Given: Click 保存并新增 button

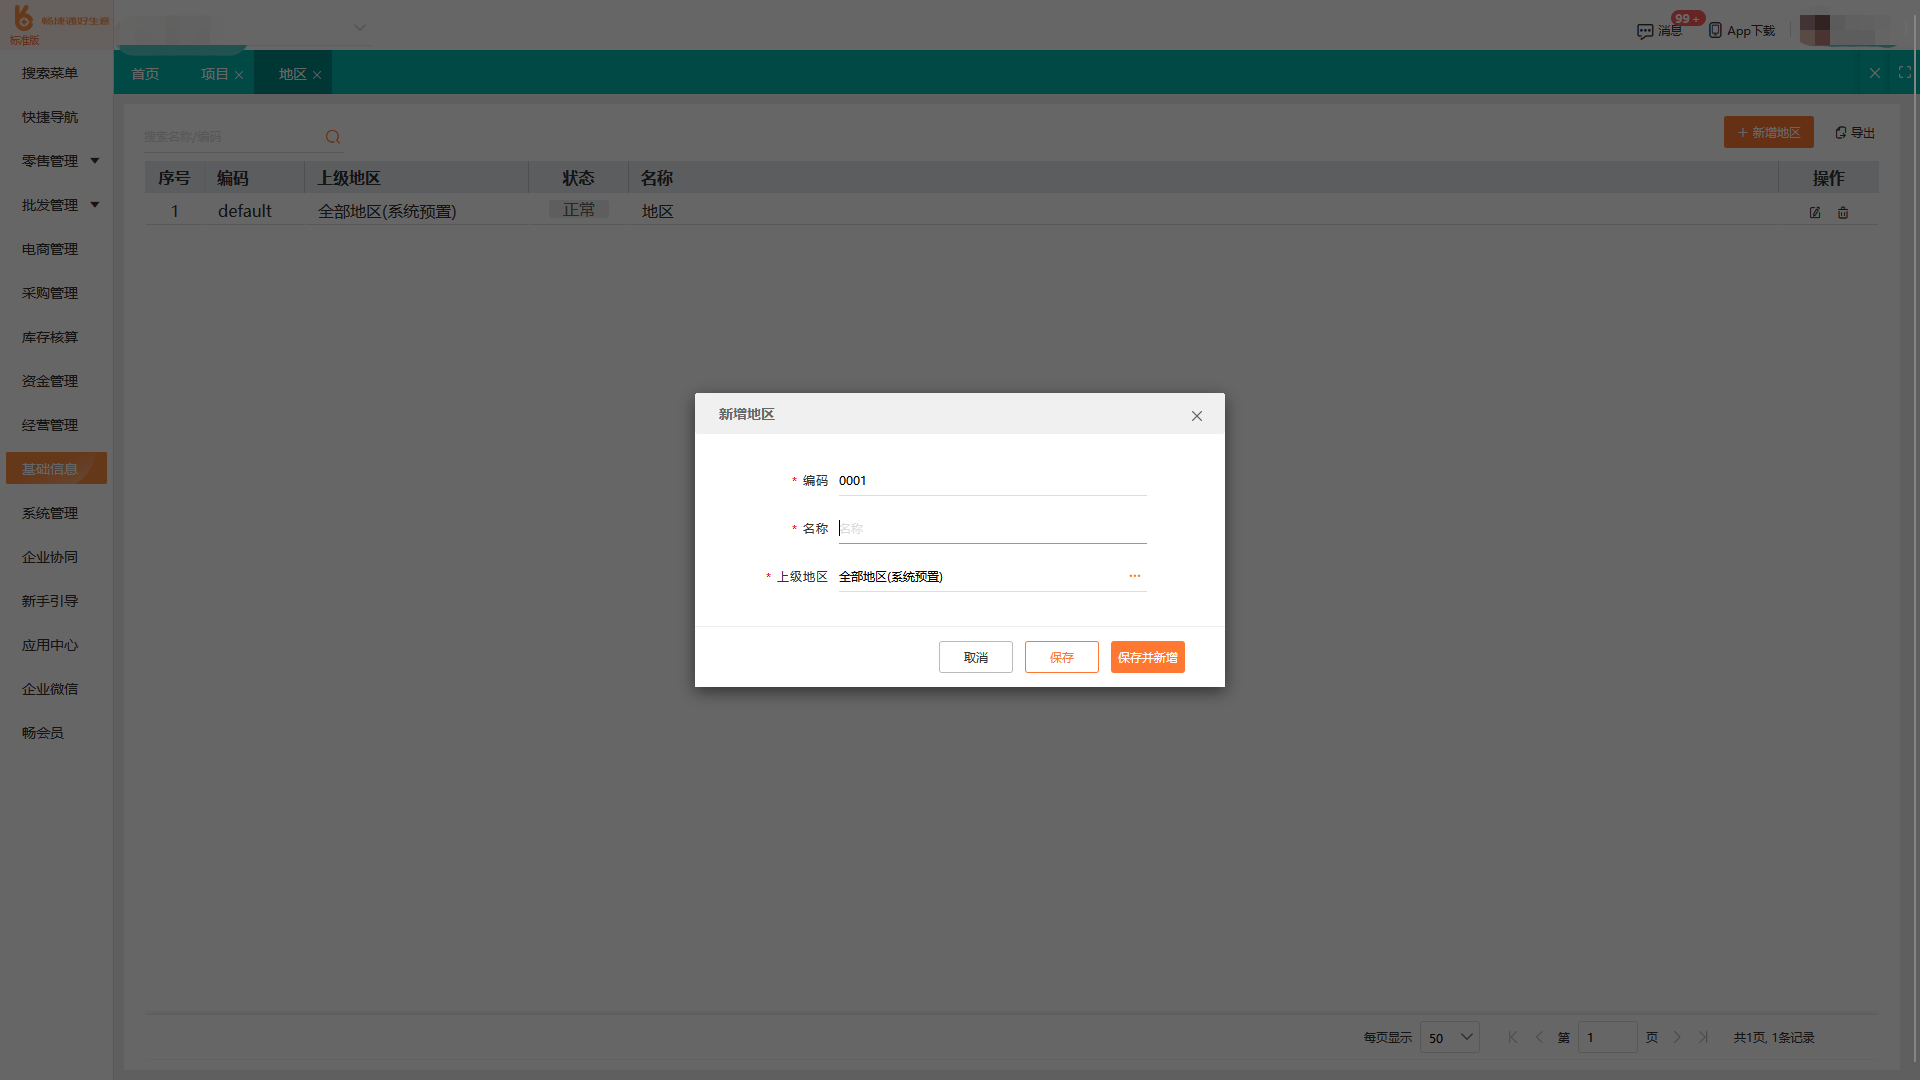Looking at the screenshot, I should (x=1147, y=657).
